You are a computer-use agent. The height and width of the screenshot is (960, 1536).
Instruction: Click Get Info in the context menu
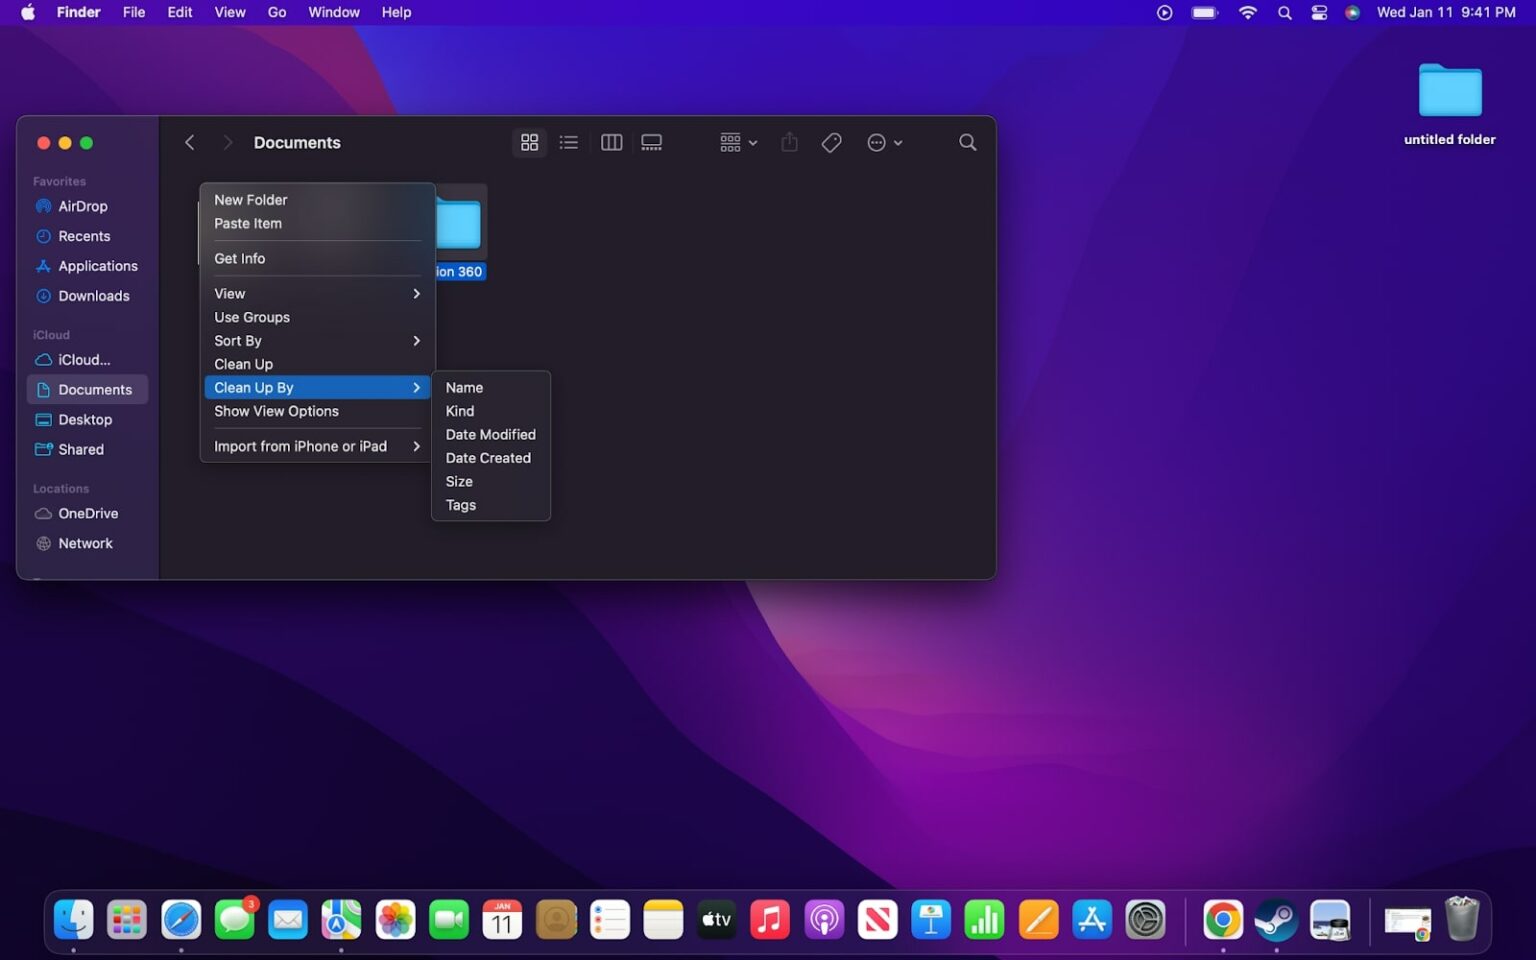click(240, 258)
